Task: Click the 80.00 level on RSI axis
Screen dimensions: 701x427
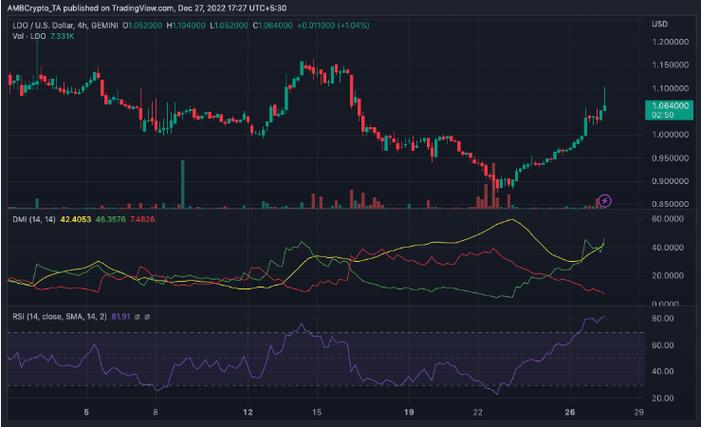Action: [x=661, y=319]
